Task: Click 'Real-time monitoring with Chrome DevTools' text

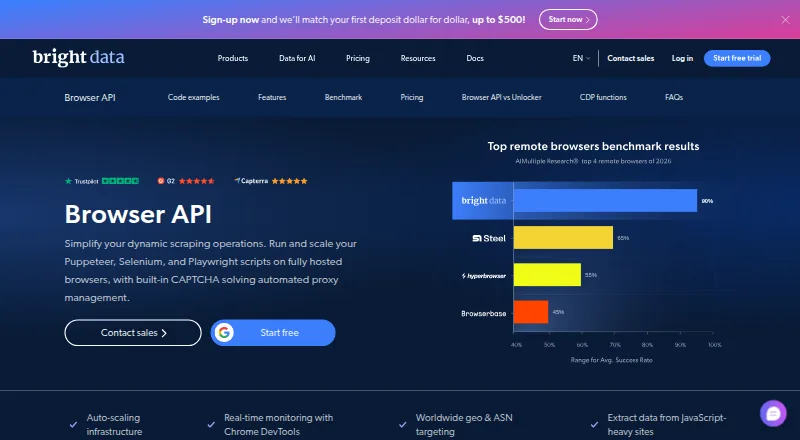Action: pyautogui.click(x=279, y=425)
